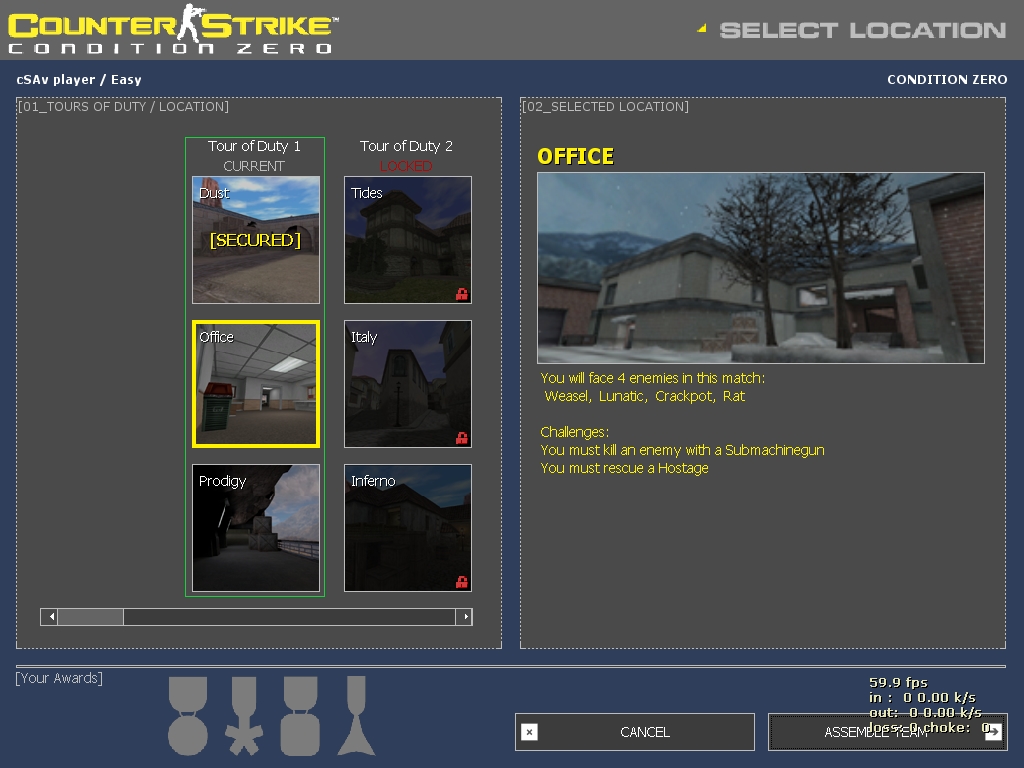
Task: Click the red lock icon on Tides
Action: click(x=462, y=294)
